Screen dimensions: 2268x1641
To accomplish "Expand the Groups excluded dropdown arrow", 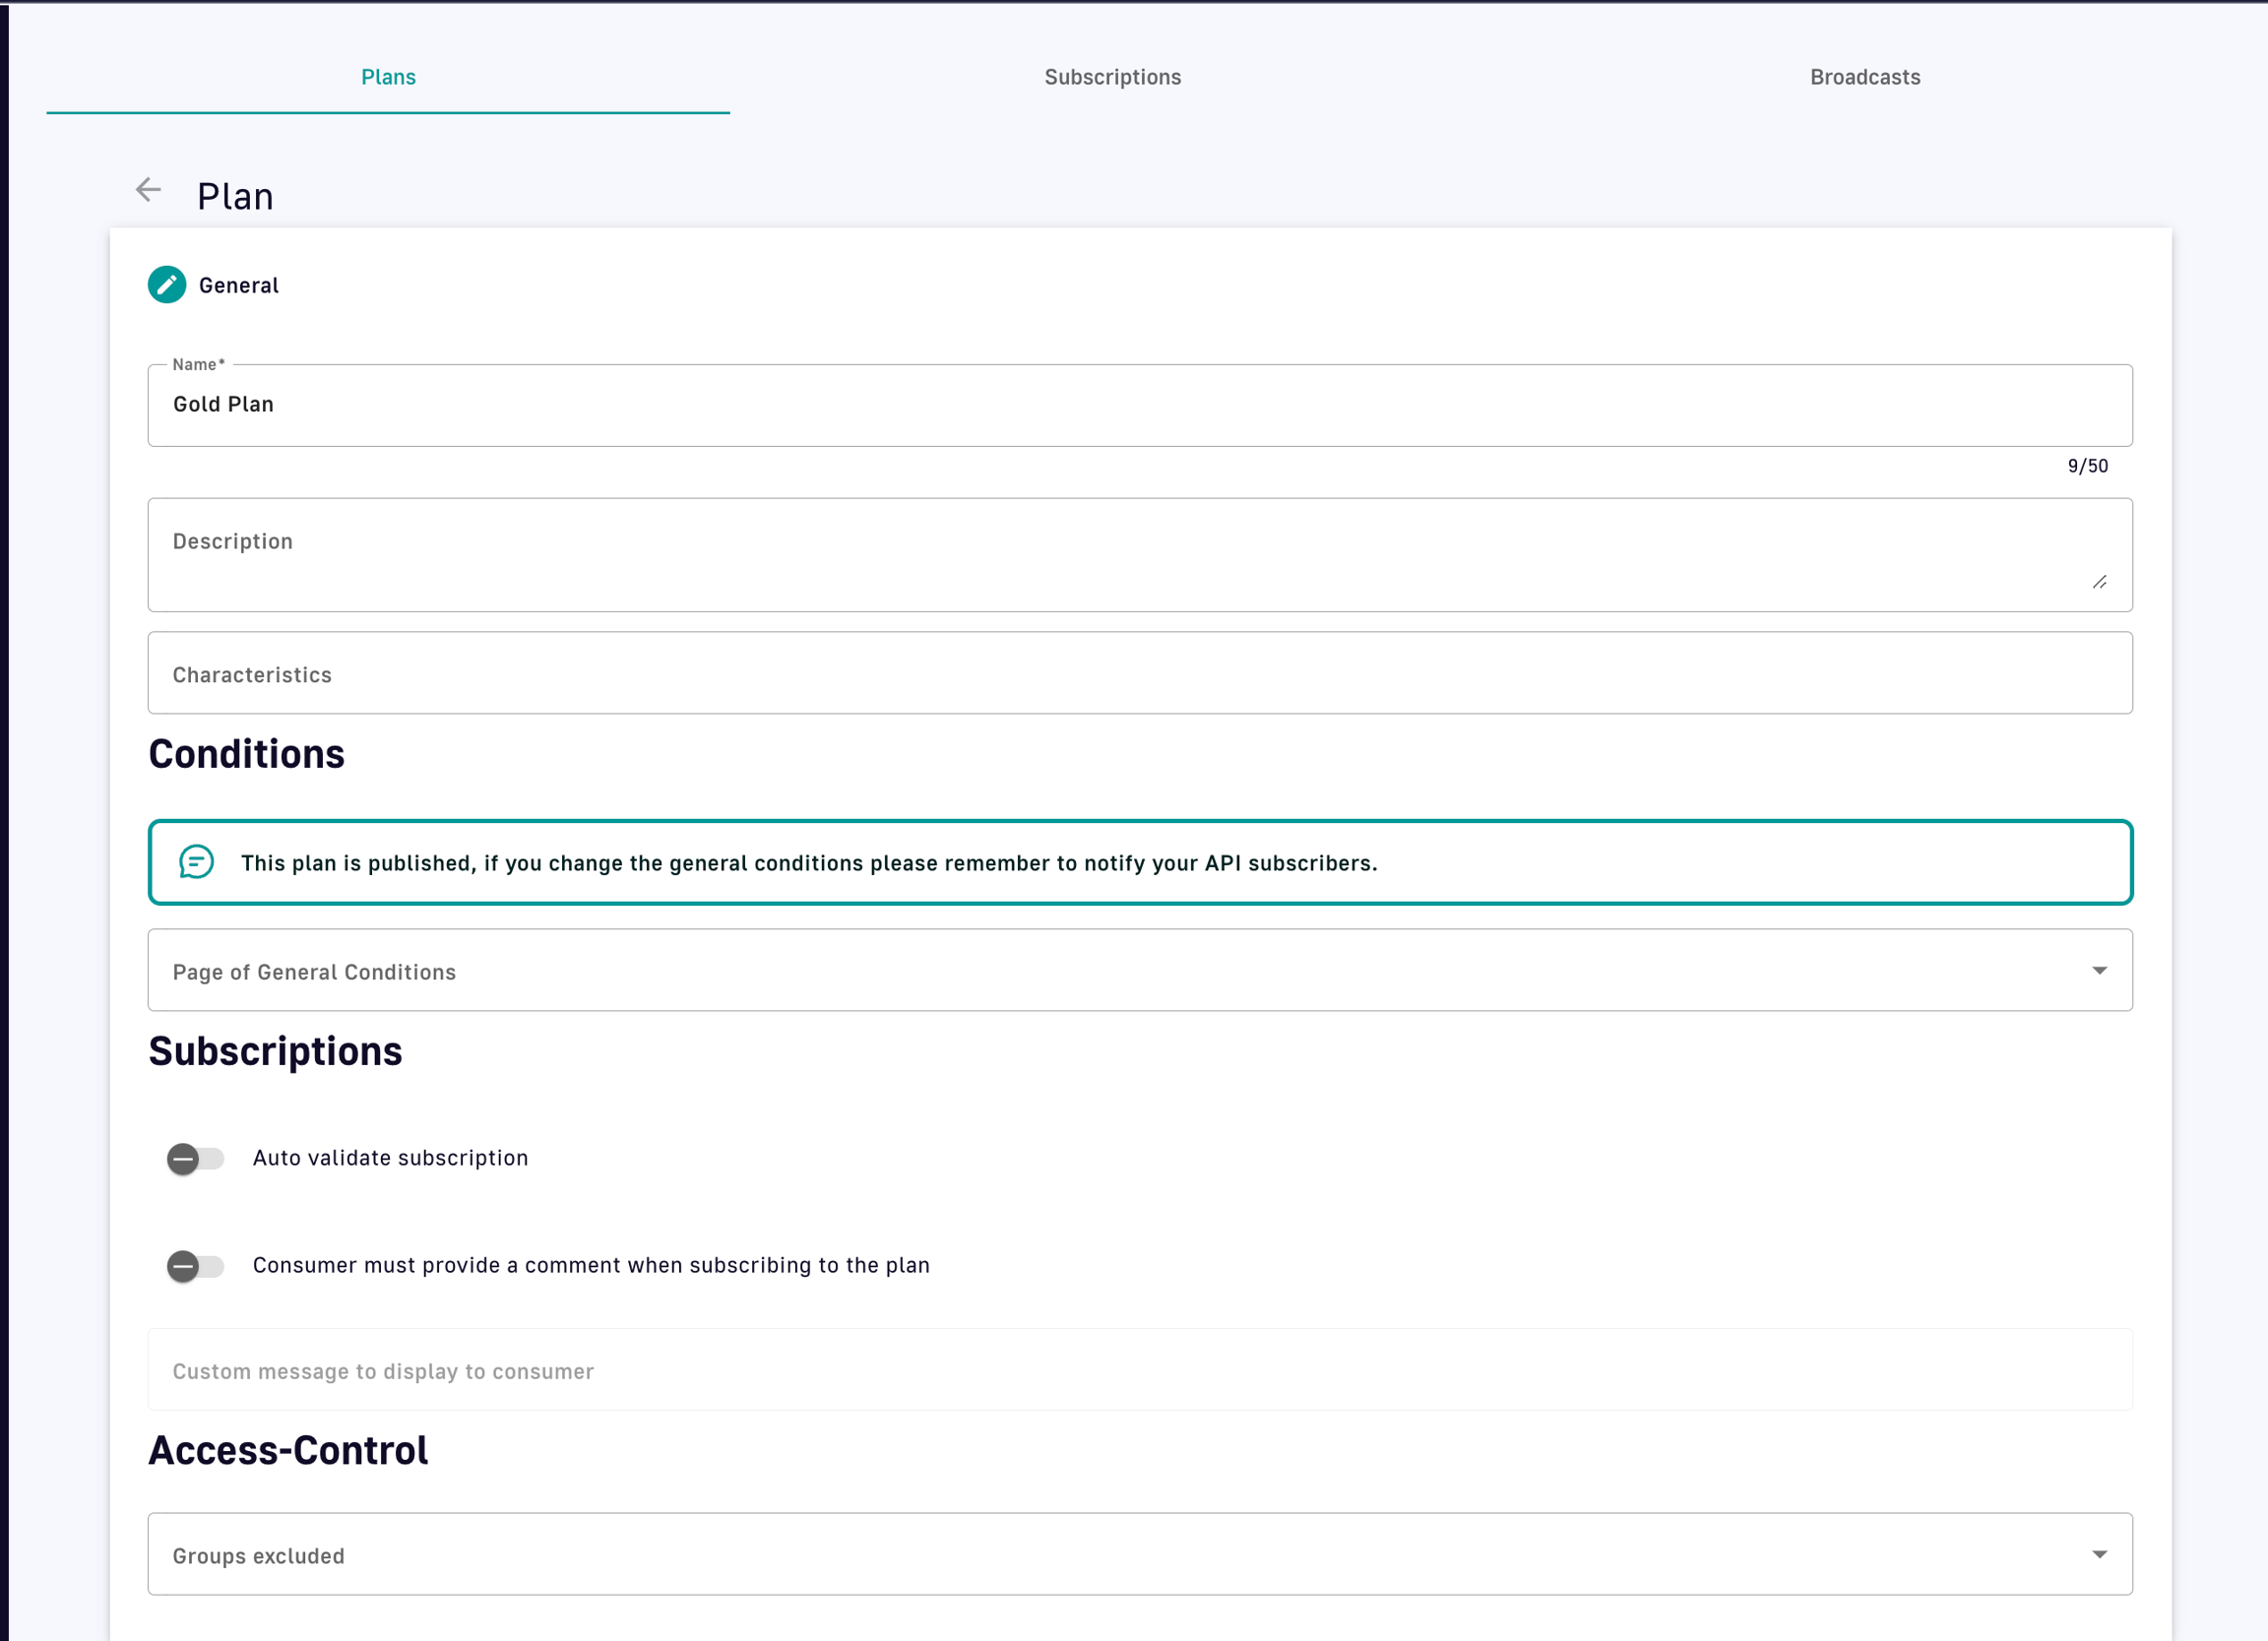I will point(2099,1555).
